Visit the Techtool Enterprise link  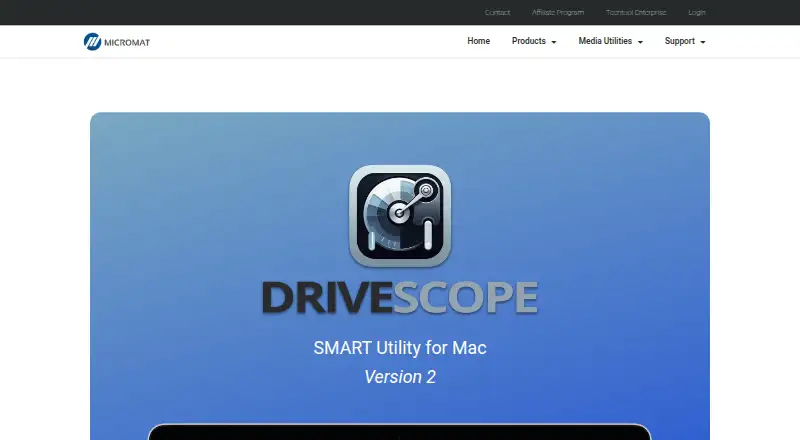click(x=636, y=12)
